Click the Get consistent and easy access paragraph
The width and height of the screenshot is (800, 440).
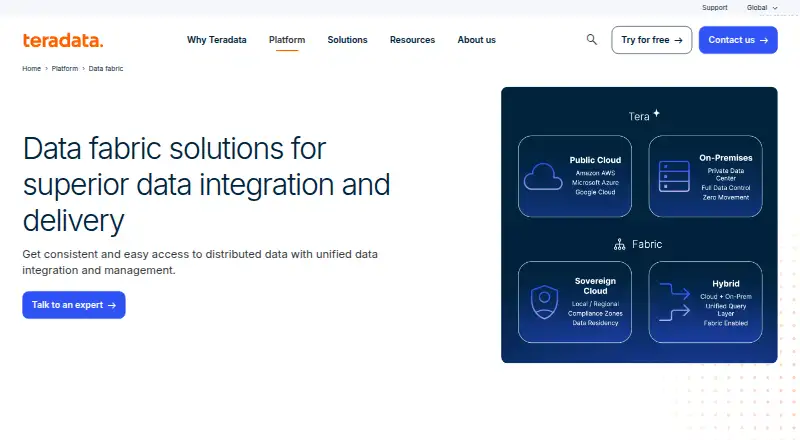(x=200, y=262)
